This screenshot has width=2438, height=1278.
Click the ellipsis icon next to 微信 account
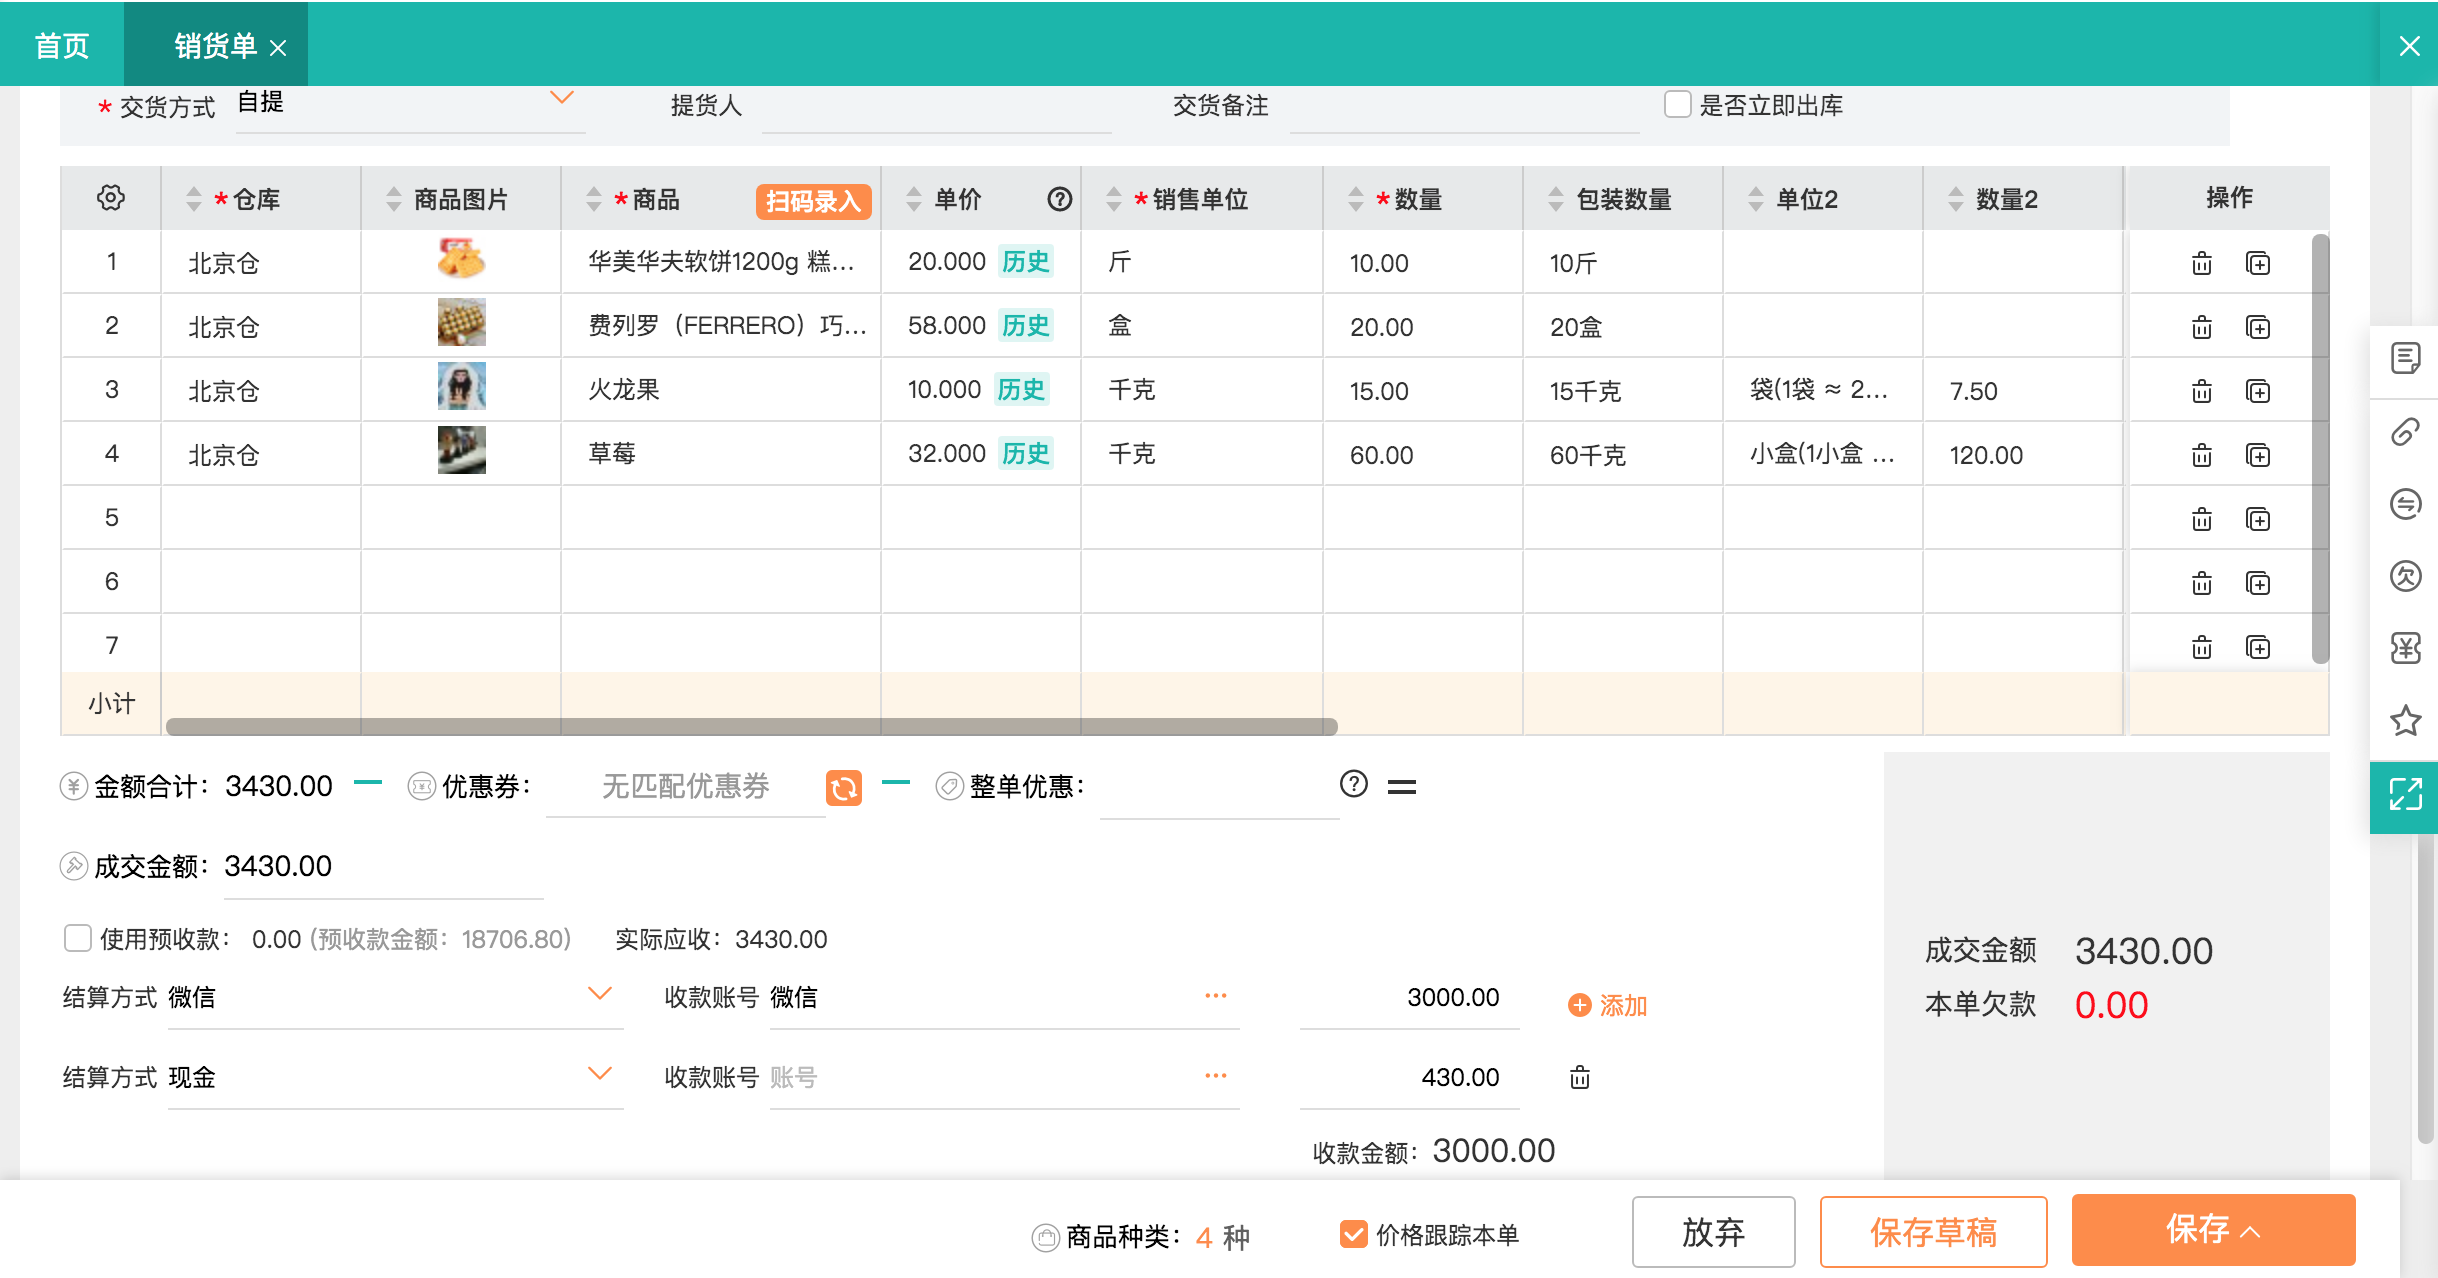click(x=1219, y=1001)
